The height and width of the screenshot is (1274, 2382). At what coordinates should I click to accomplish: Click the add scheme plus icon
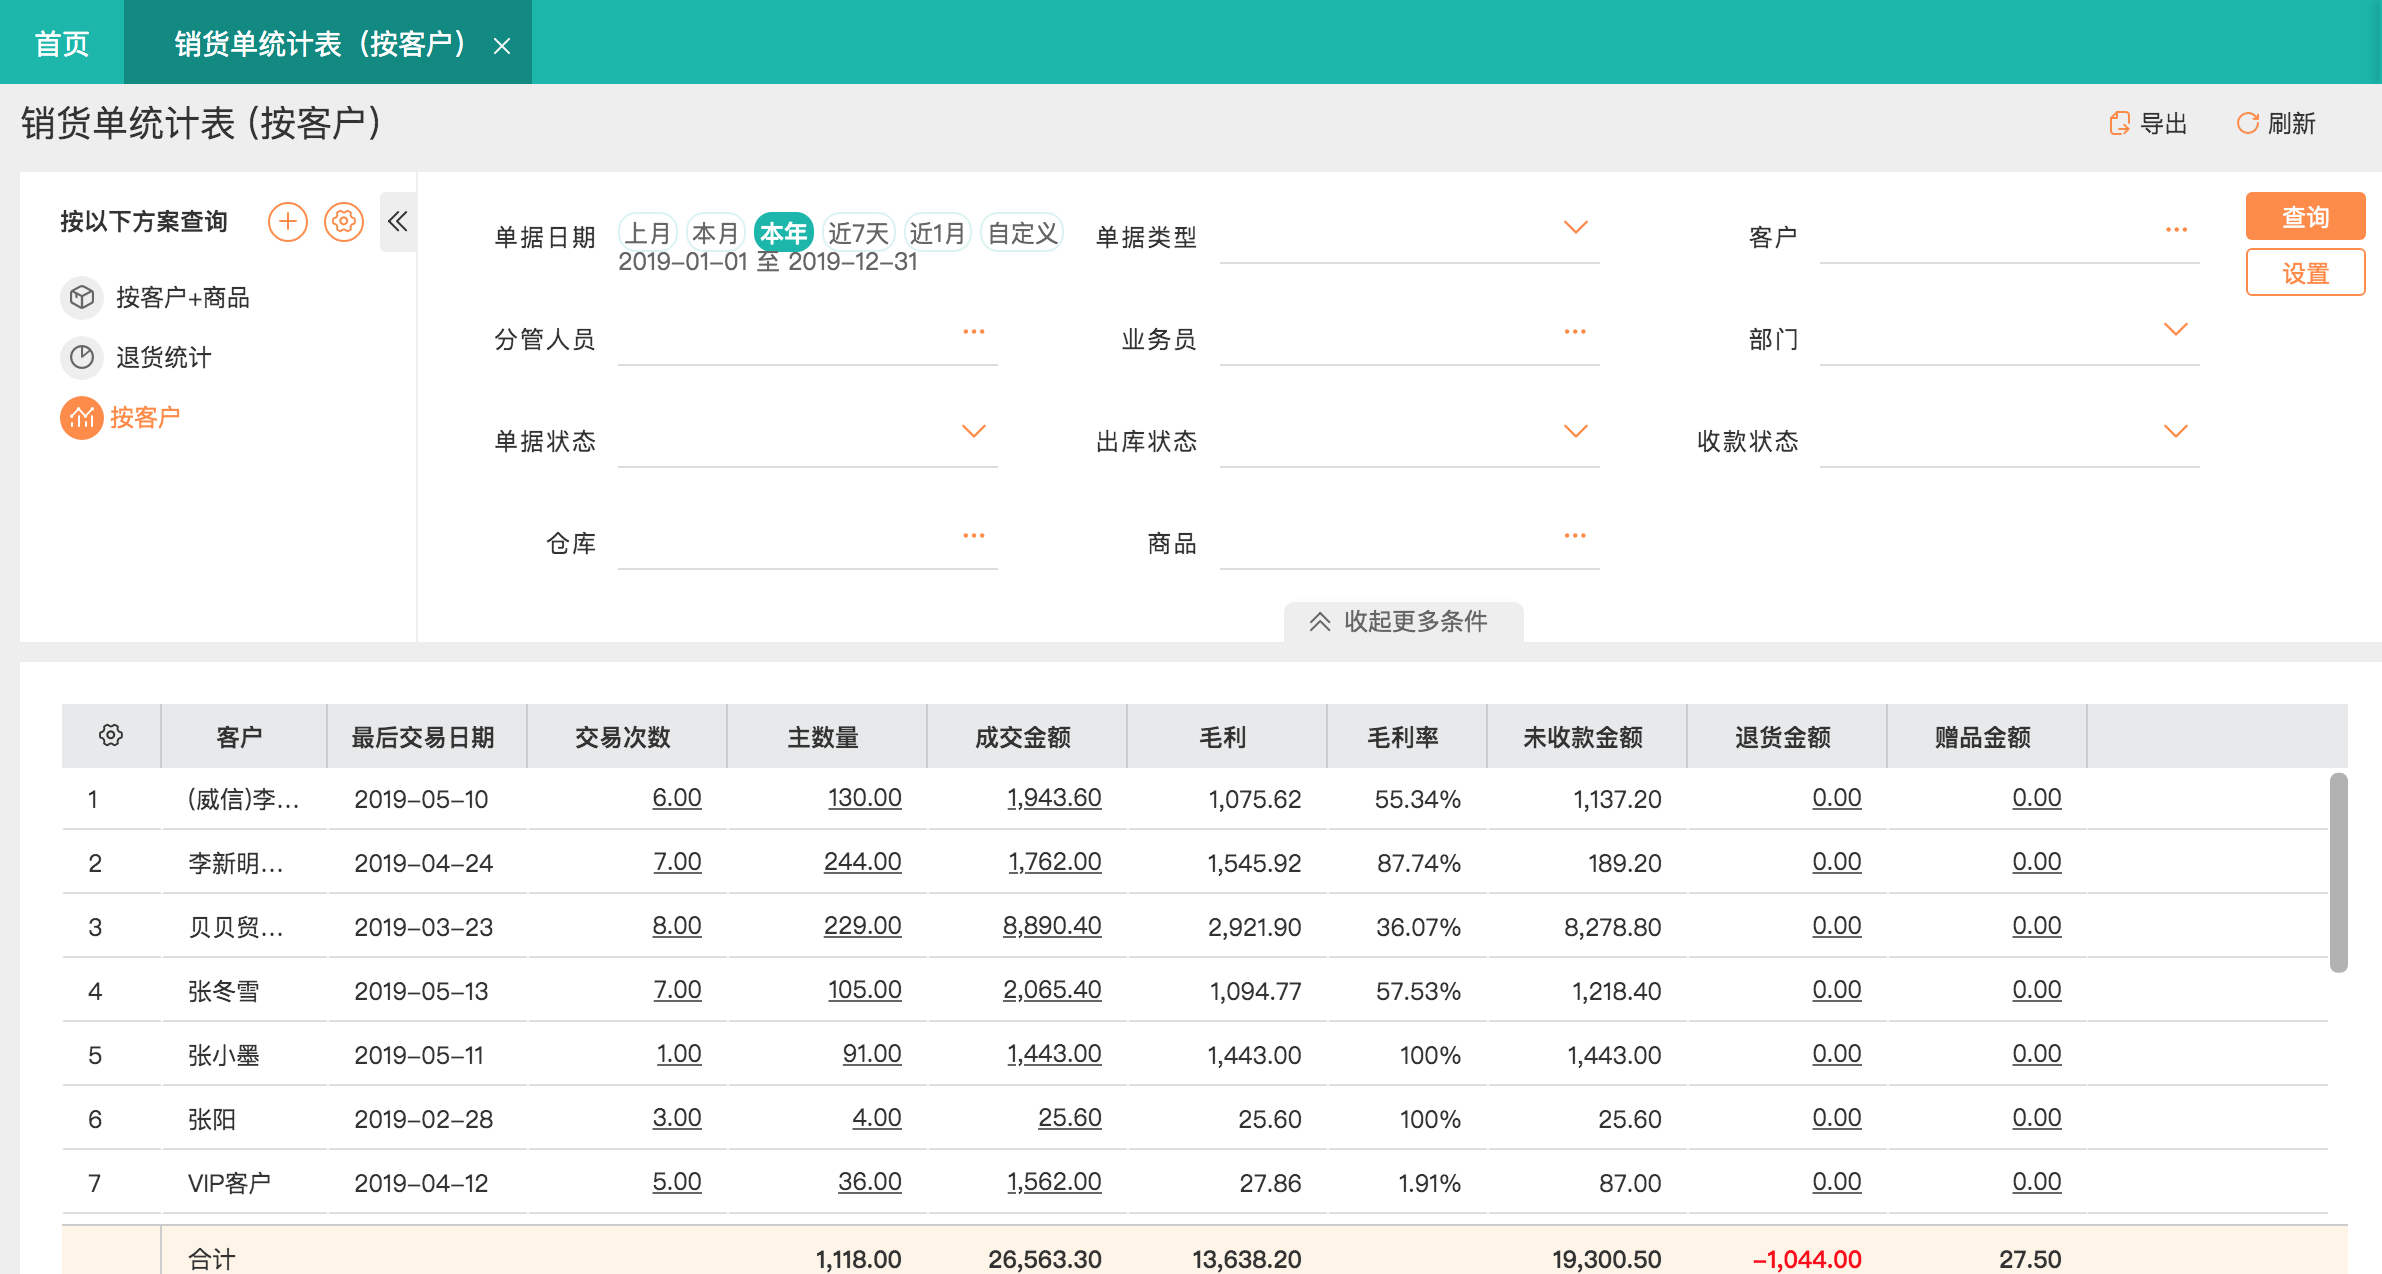coord(290,222)
